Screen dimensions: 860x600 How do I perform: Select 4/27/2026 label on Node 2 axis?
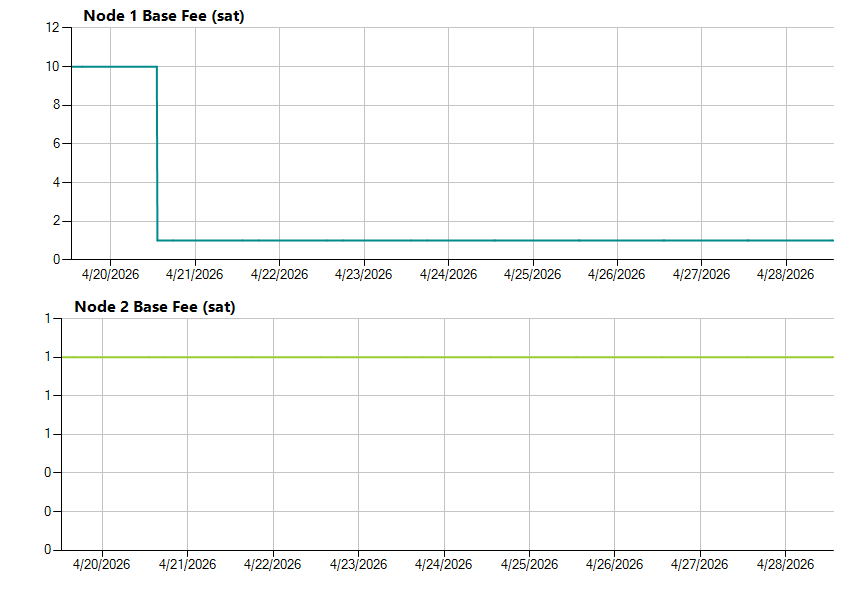point(699,564)
